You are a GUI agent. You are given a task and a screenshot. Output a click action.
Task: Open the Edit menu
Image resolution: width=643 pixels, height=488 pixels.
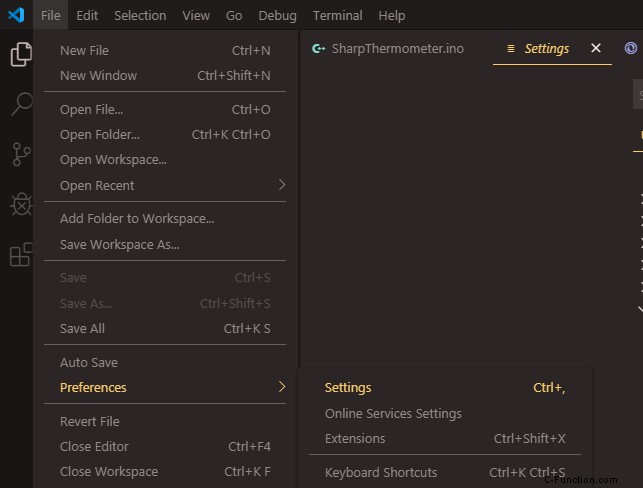coord(87,15)
